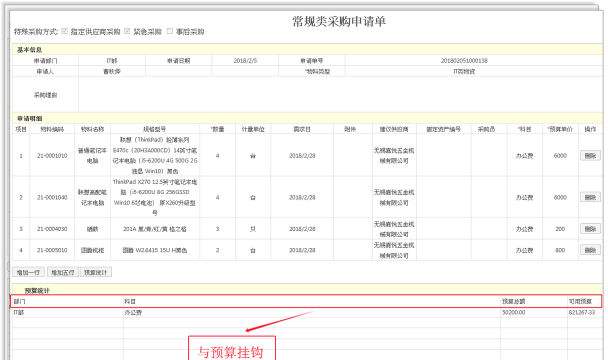Viewport: 608px width, 360px height.
Task: Click demand date 2018/2/28 in row 2
Action: 302,197
